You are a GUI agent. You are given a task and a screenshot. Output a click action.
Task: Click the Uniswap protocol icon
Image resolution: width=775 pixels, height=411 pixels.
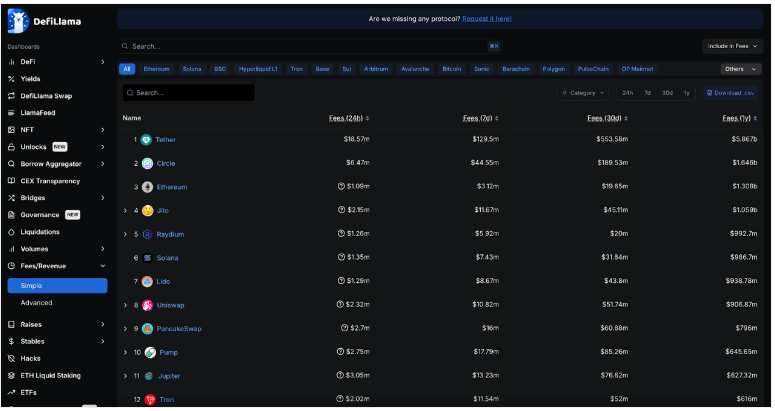pyautogui.click(x=147, y=305)
